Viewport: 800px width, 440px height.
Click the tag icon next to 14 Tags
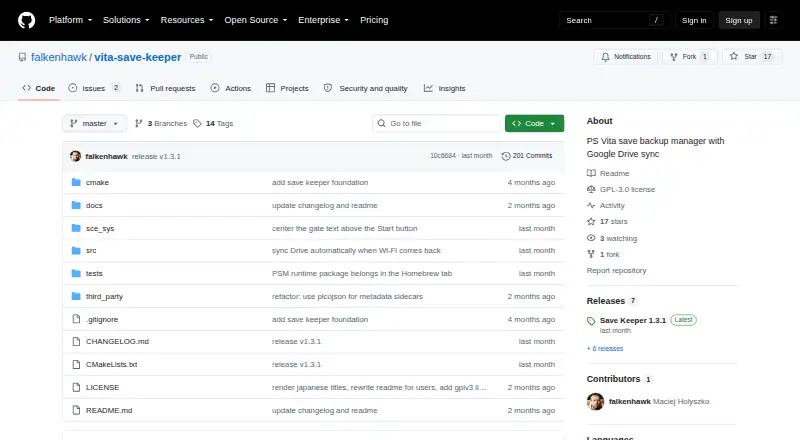pos(197,124)
